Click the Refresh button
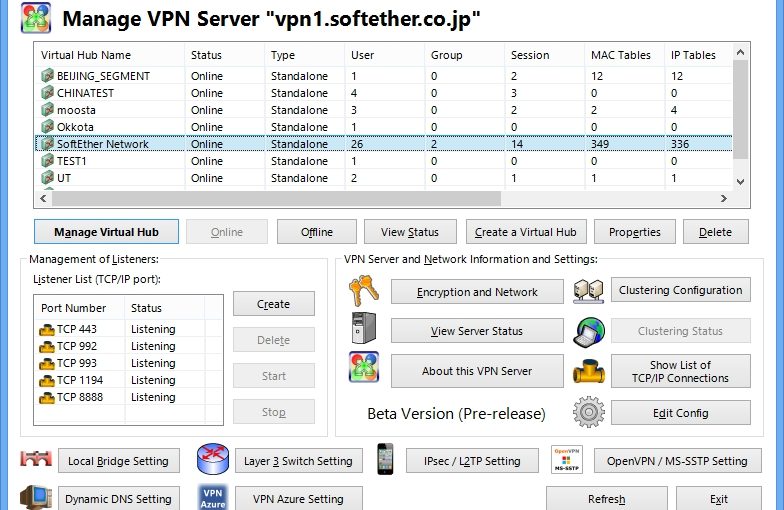The width and height of the screenshot is (784, 510). click(x=606, y=499)
